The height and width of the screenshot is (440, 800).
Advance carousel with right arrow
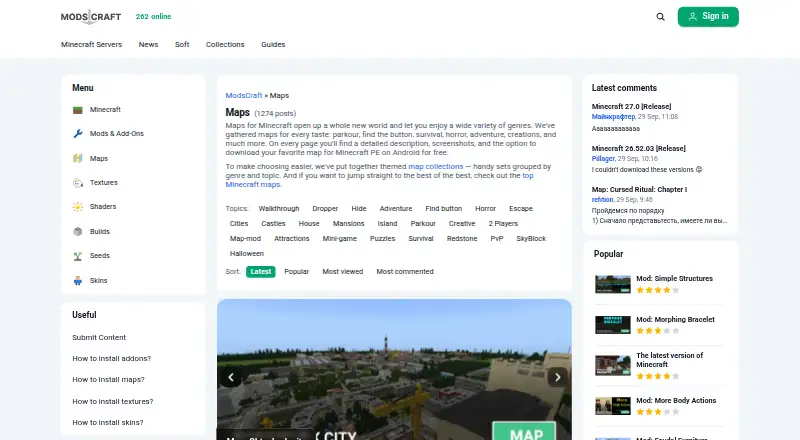pyautogui.click(x=557, y=377)
